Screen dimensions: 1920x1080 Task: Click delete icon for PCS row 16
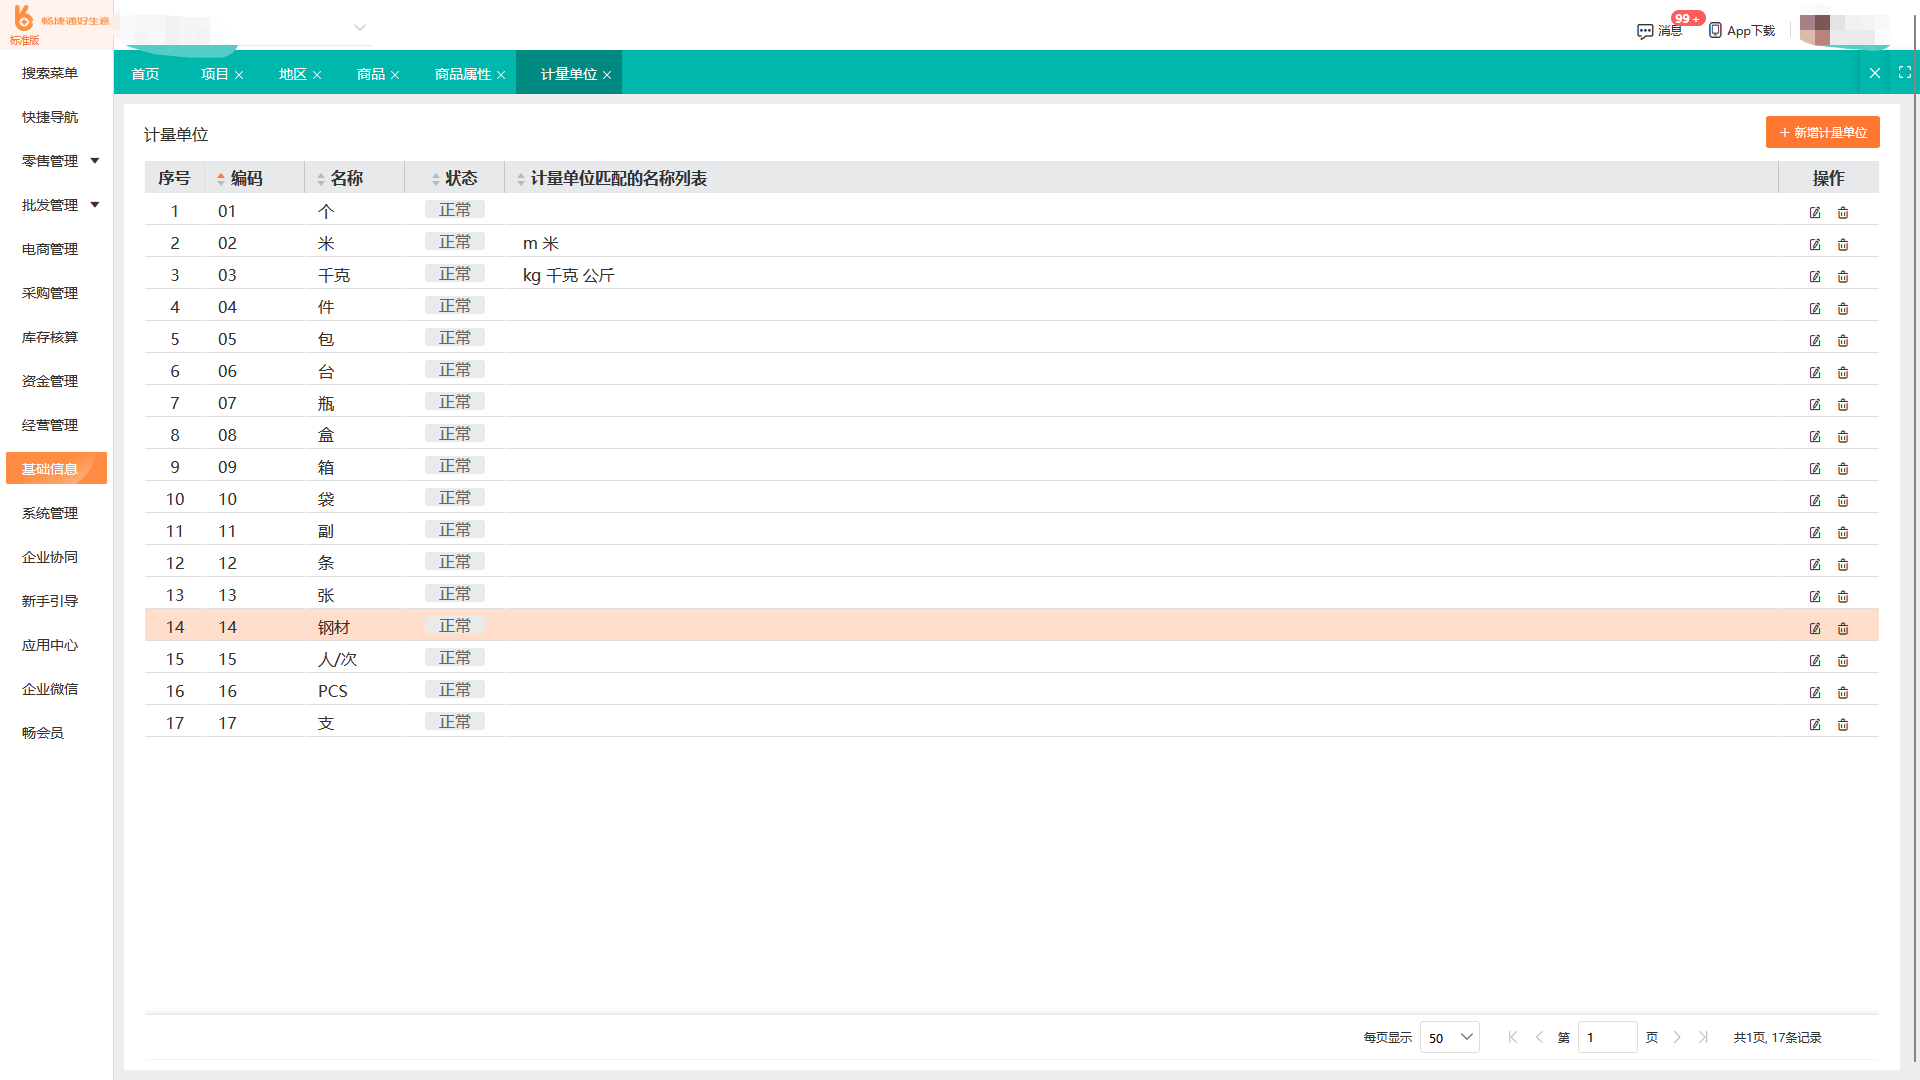[1844, 691]
